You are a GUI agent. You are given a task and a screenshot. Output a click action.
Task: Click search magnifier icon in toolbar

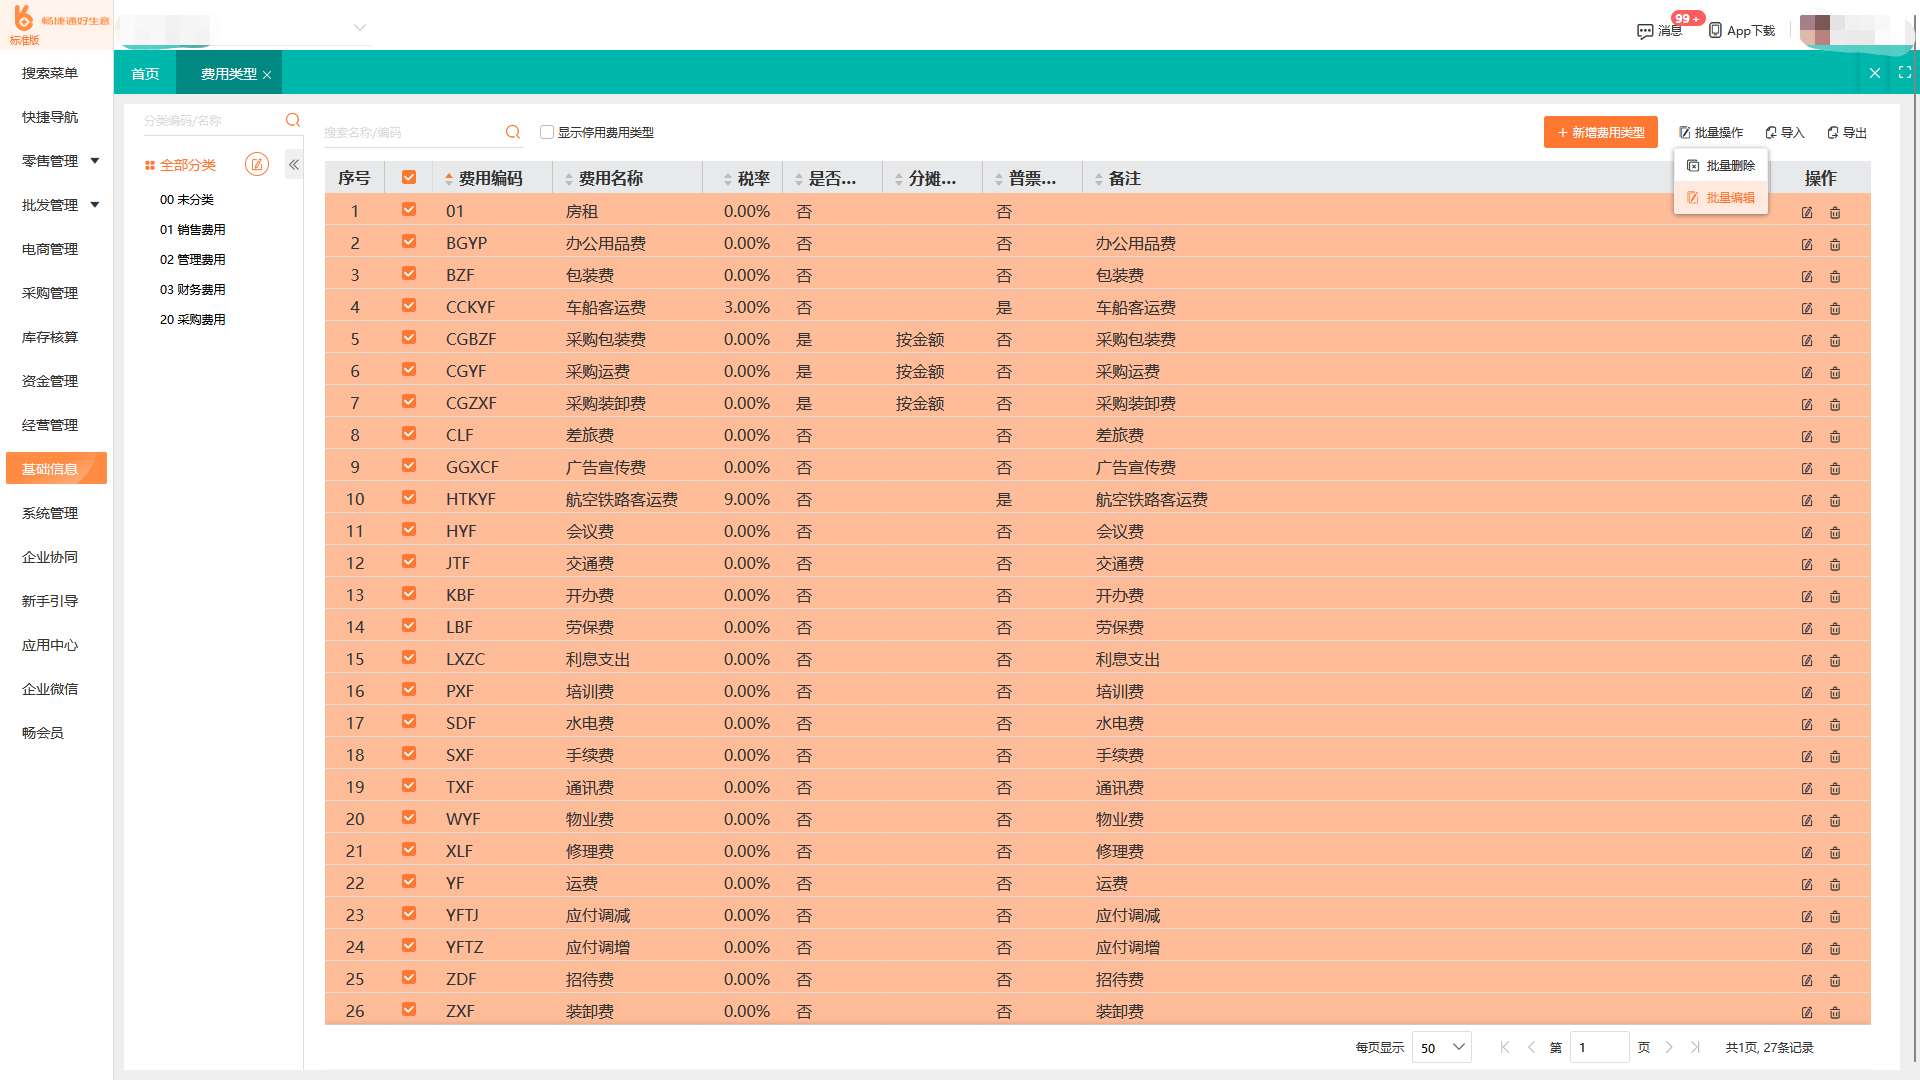(x=514, y=131)
